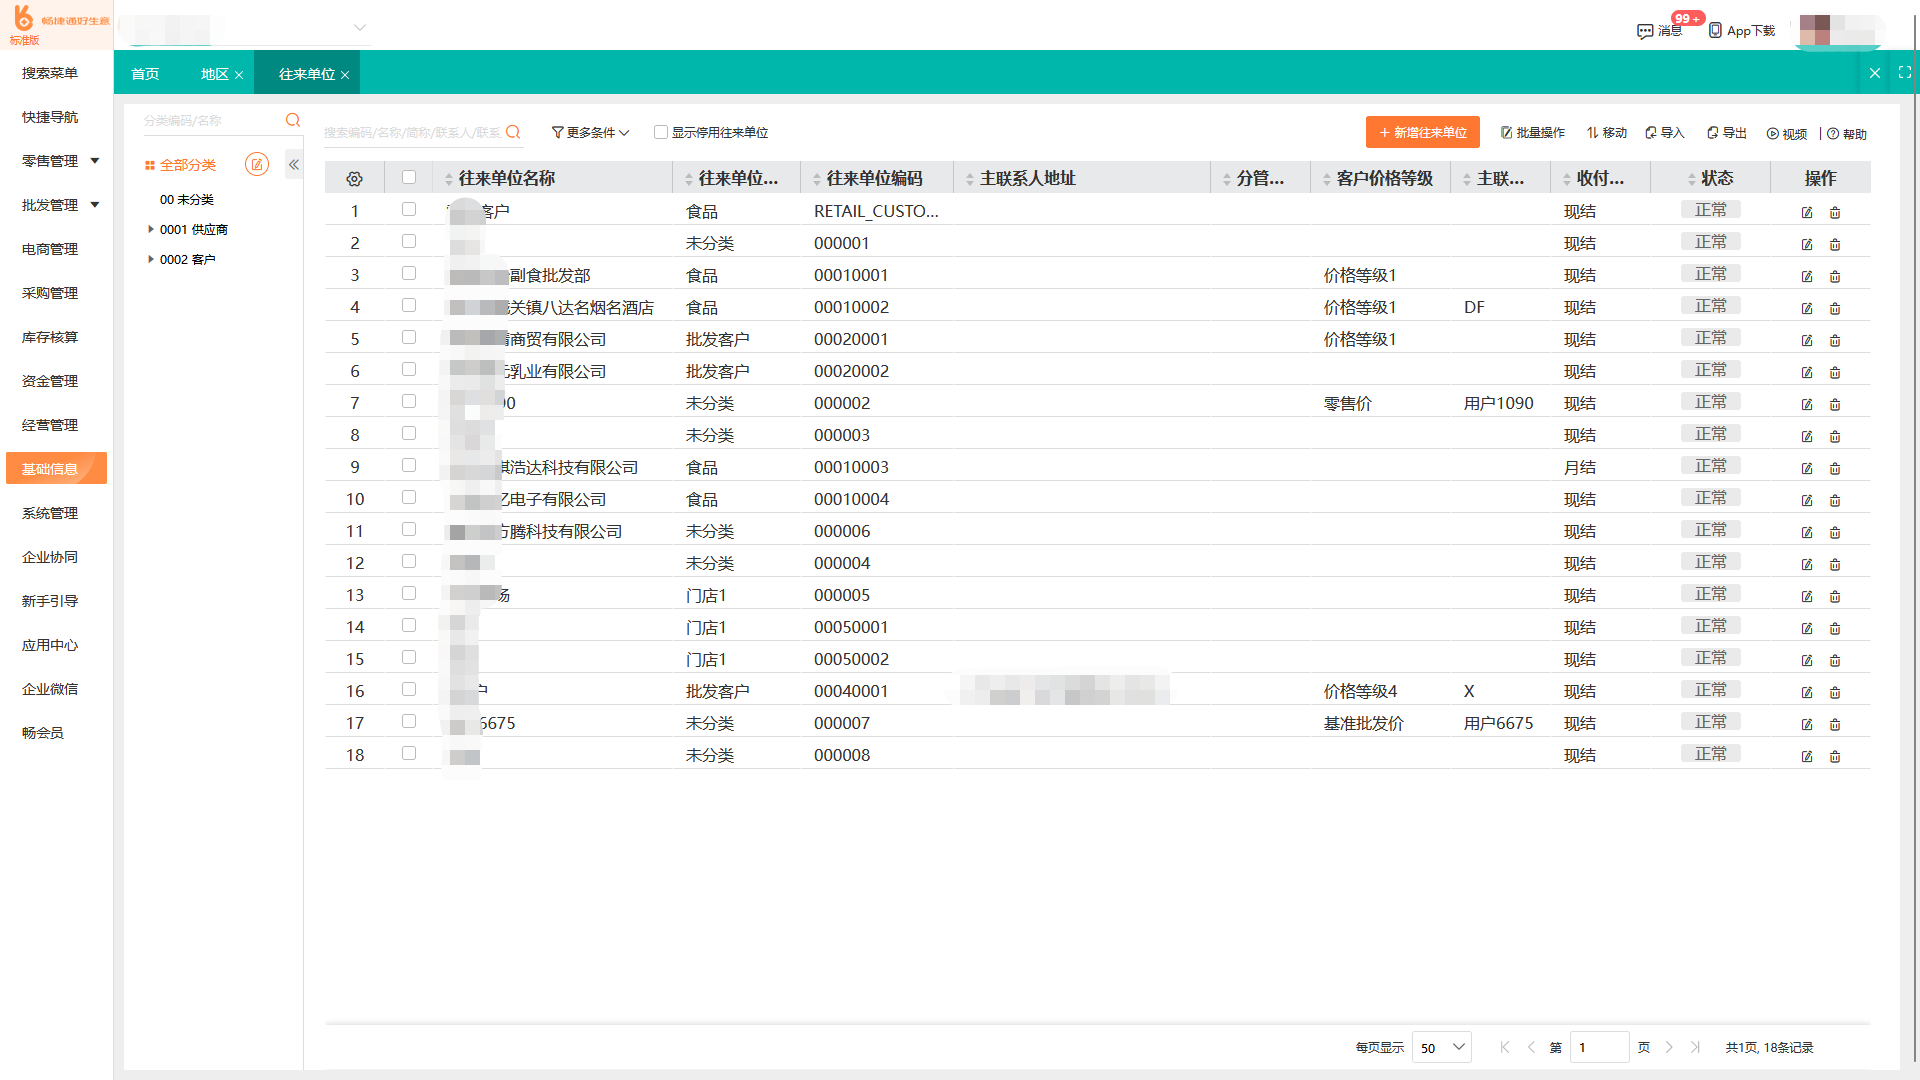The height and width of the screenshot is (1080, 1920).
Task: Click the 导入 icon
Action: click(x=1668, y=132)
